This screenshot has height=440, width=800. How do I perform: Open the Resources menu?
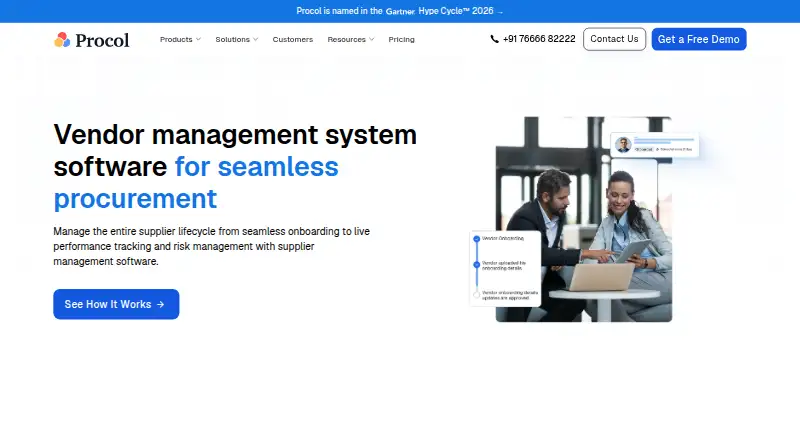coord(351,39)
